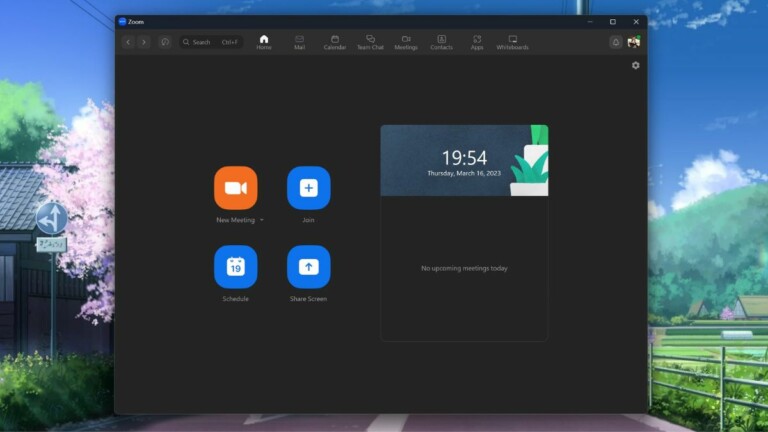Switch to the Meetings tab
The height and width of the screenshot is (432, 768).
pos(406,42)
